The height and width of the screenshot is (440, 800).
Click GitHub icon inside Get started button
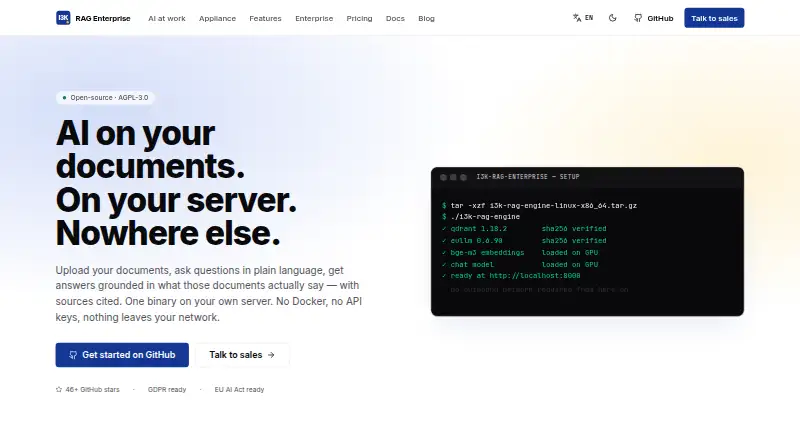coord(73,355)
